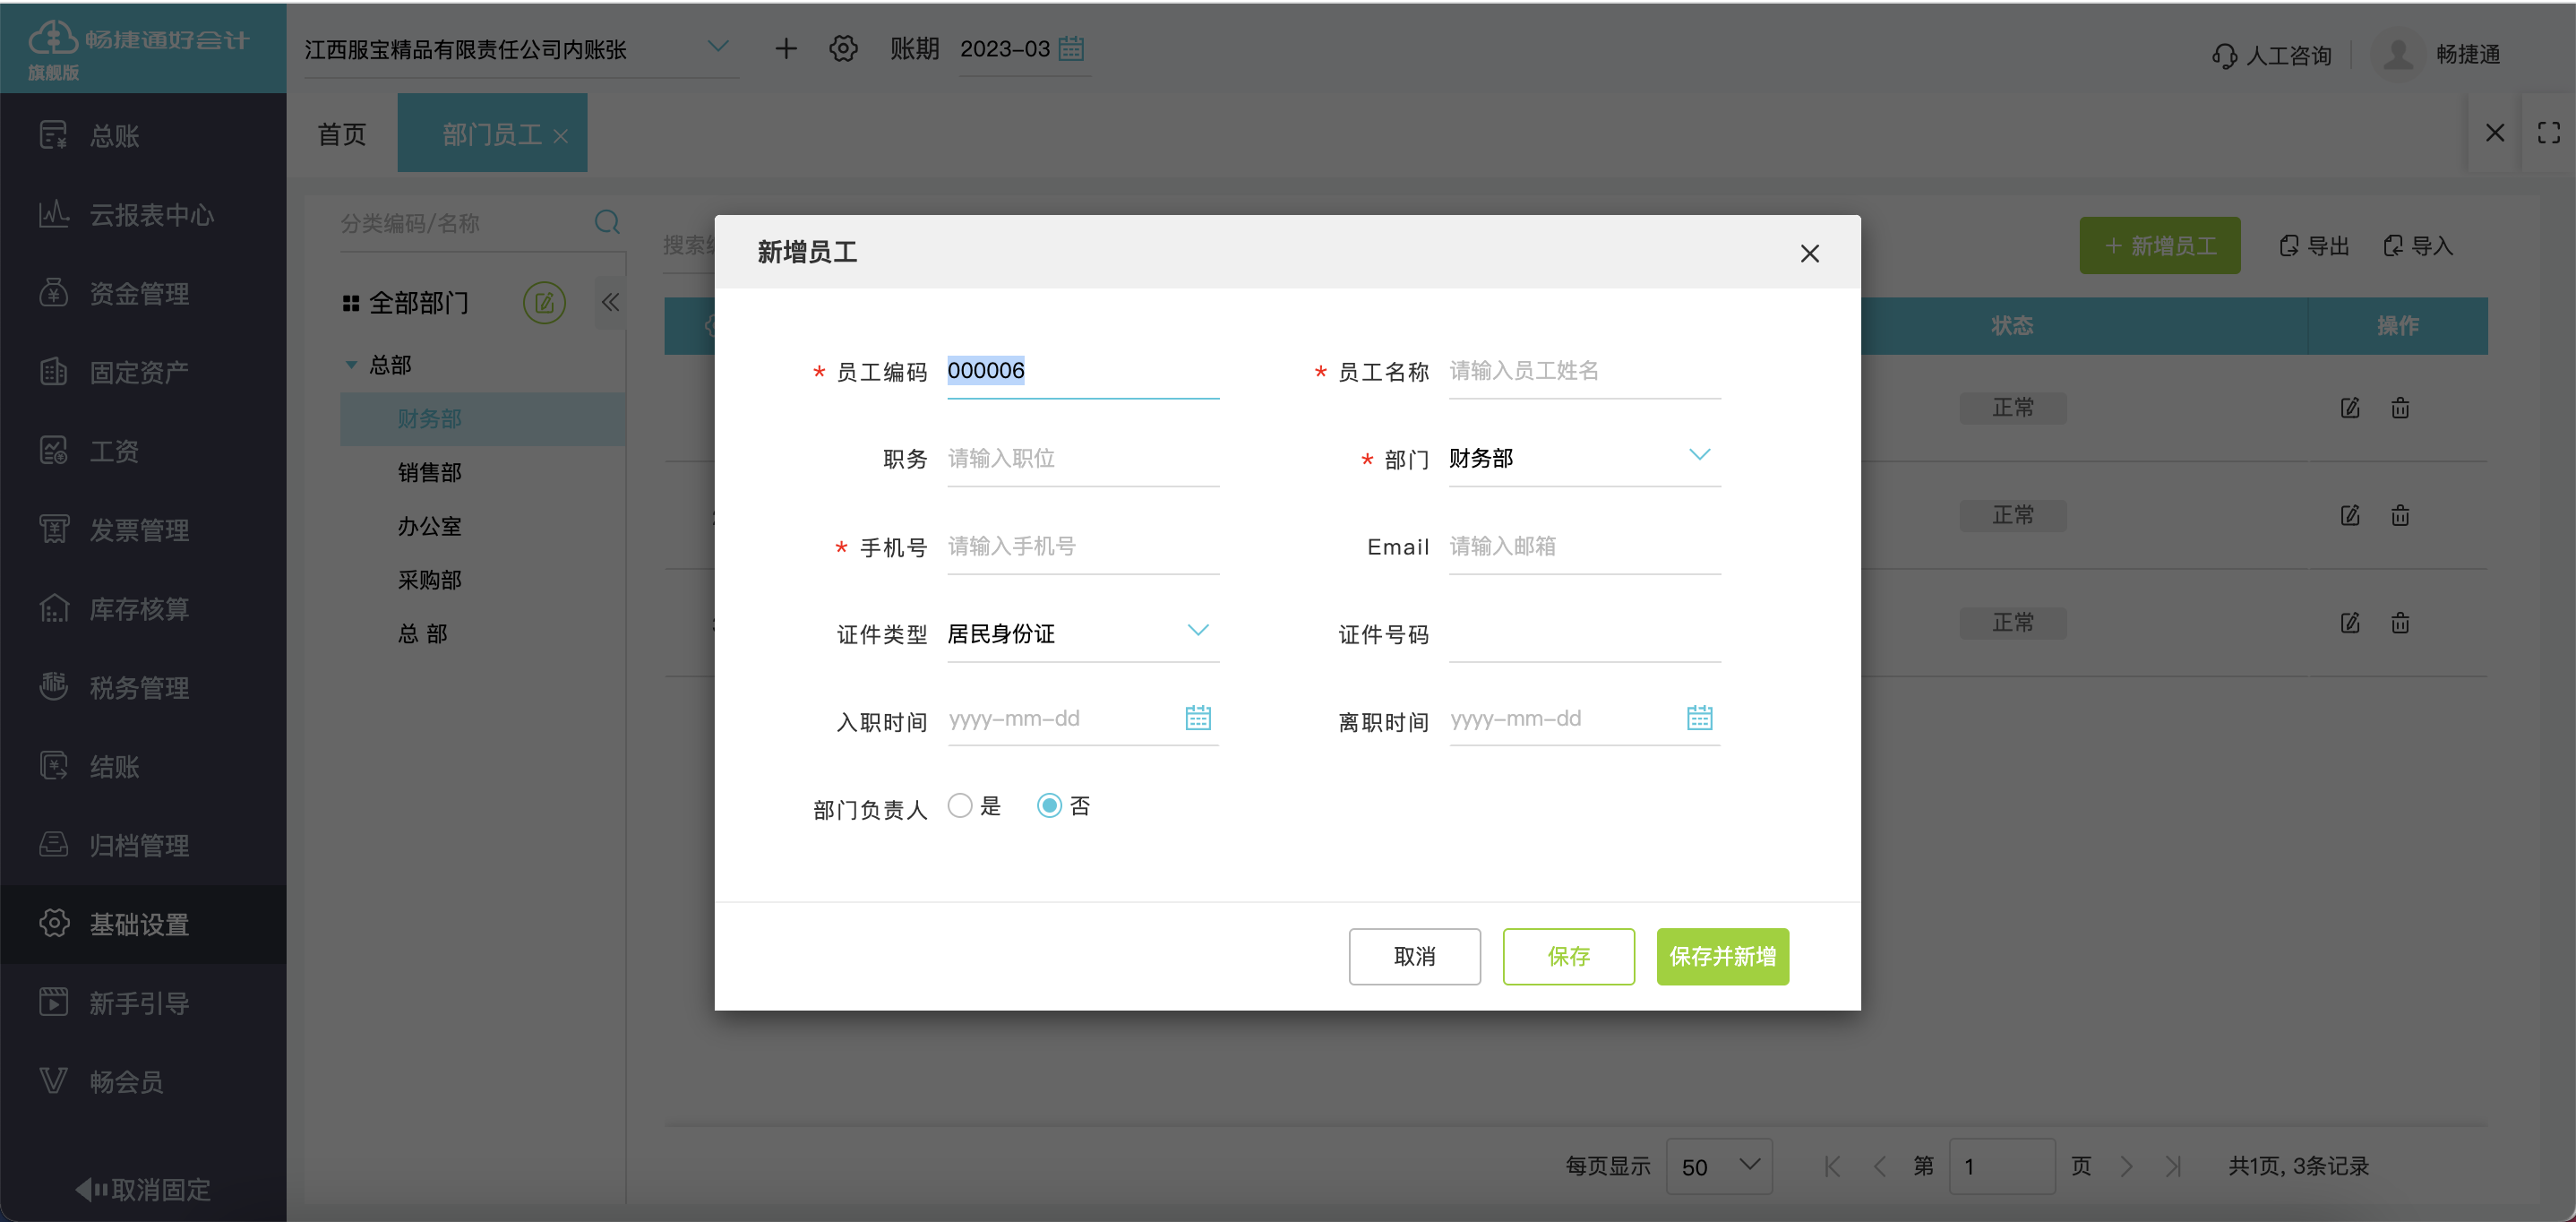Click the 入职时间 calendar icon

tap(1201, 719)
